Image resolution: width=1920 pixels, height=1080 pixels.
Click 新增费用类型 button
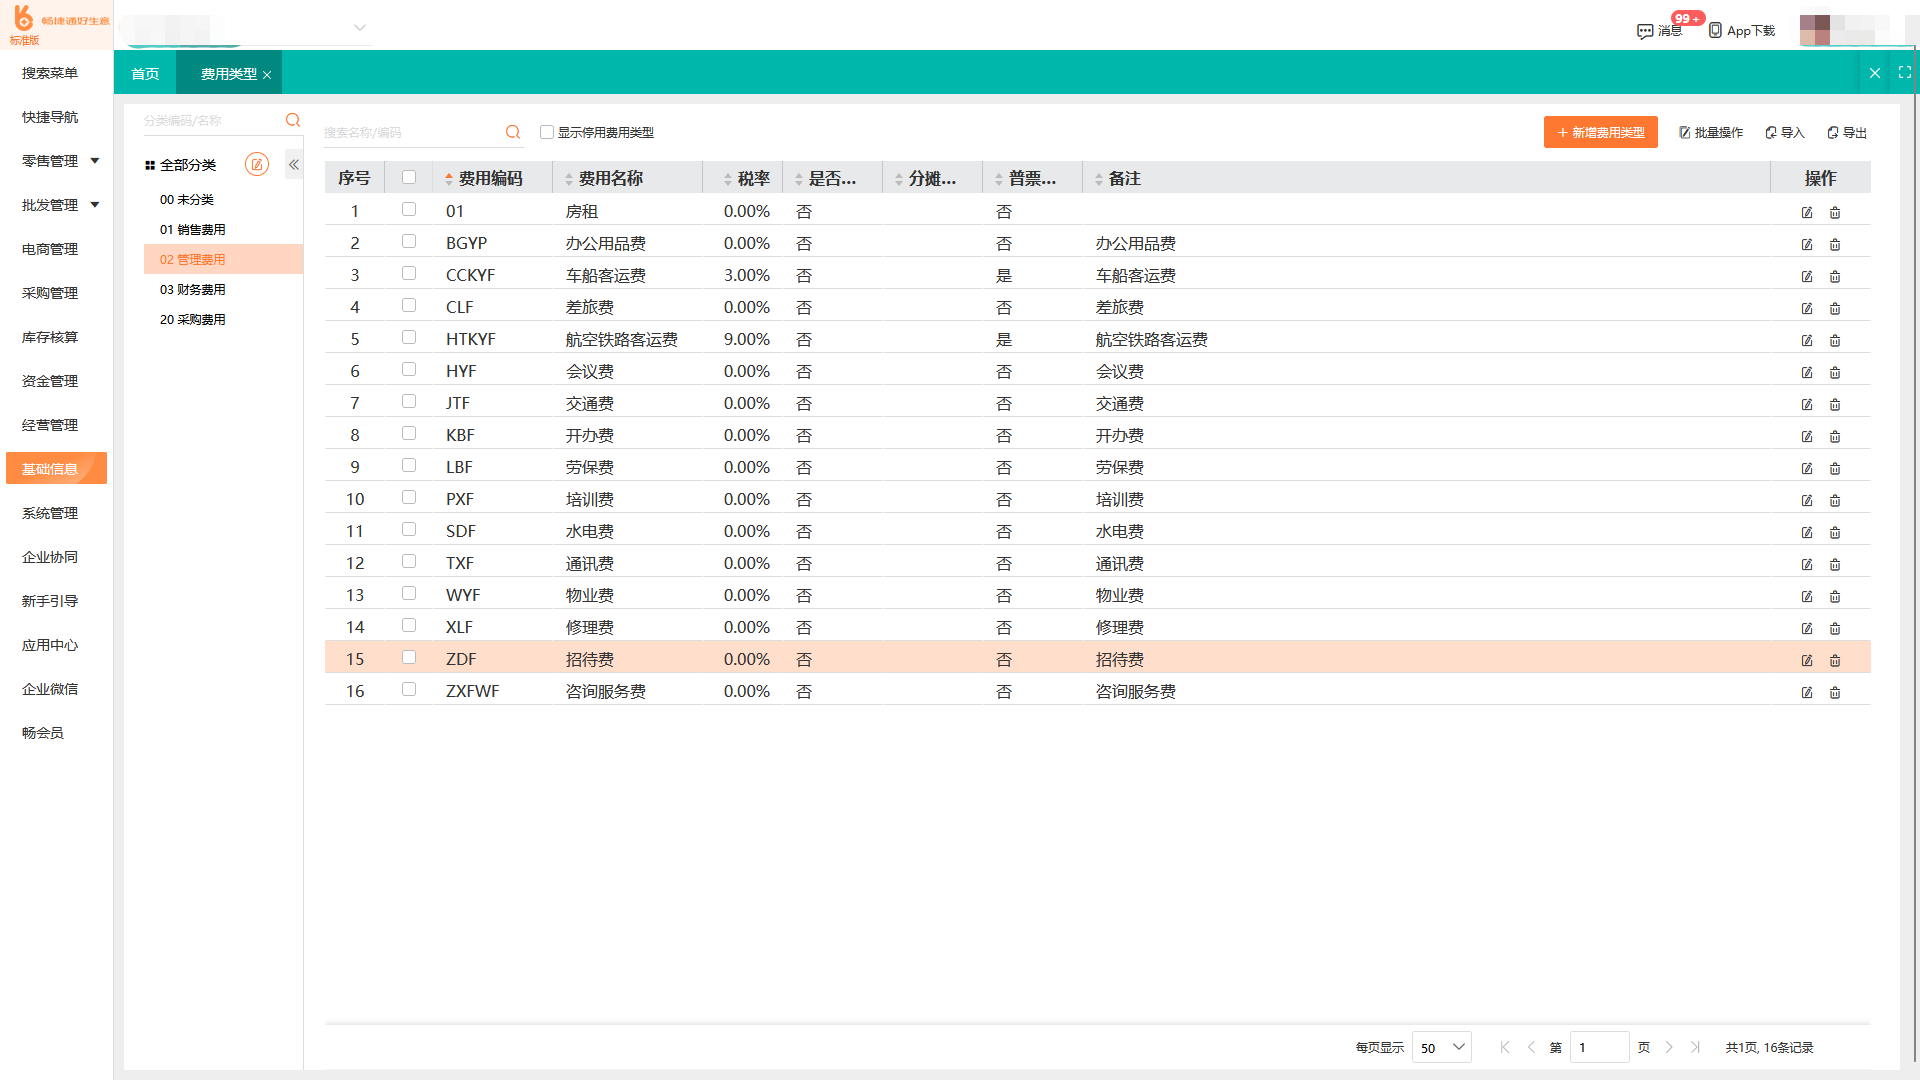[x=1600, y=131]
